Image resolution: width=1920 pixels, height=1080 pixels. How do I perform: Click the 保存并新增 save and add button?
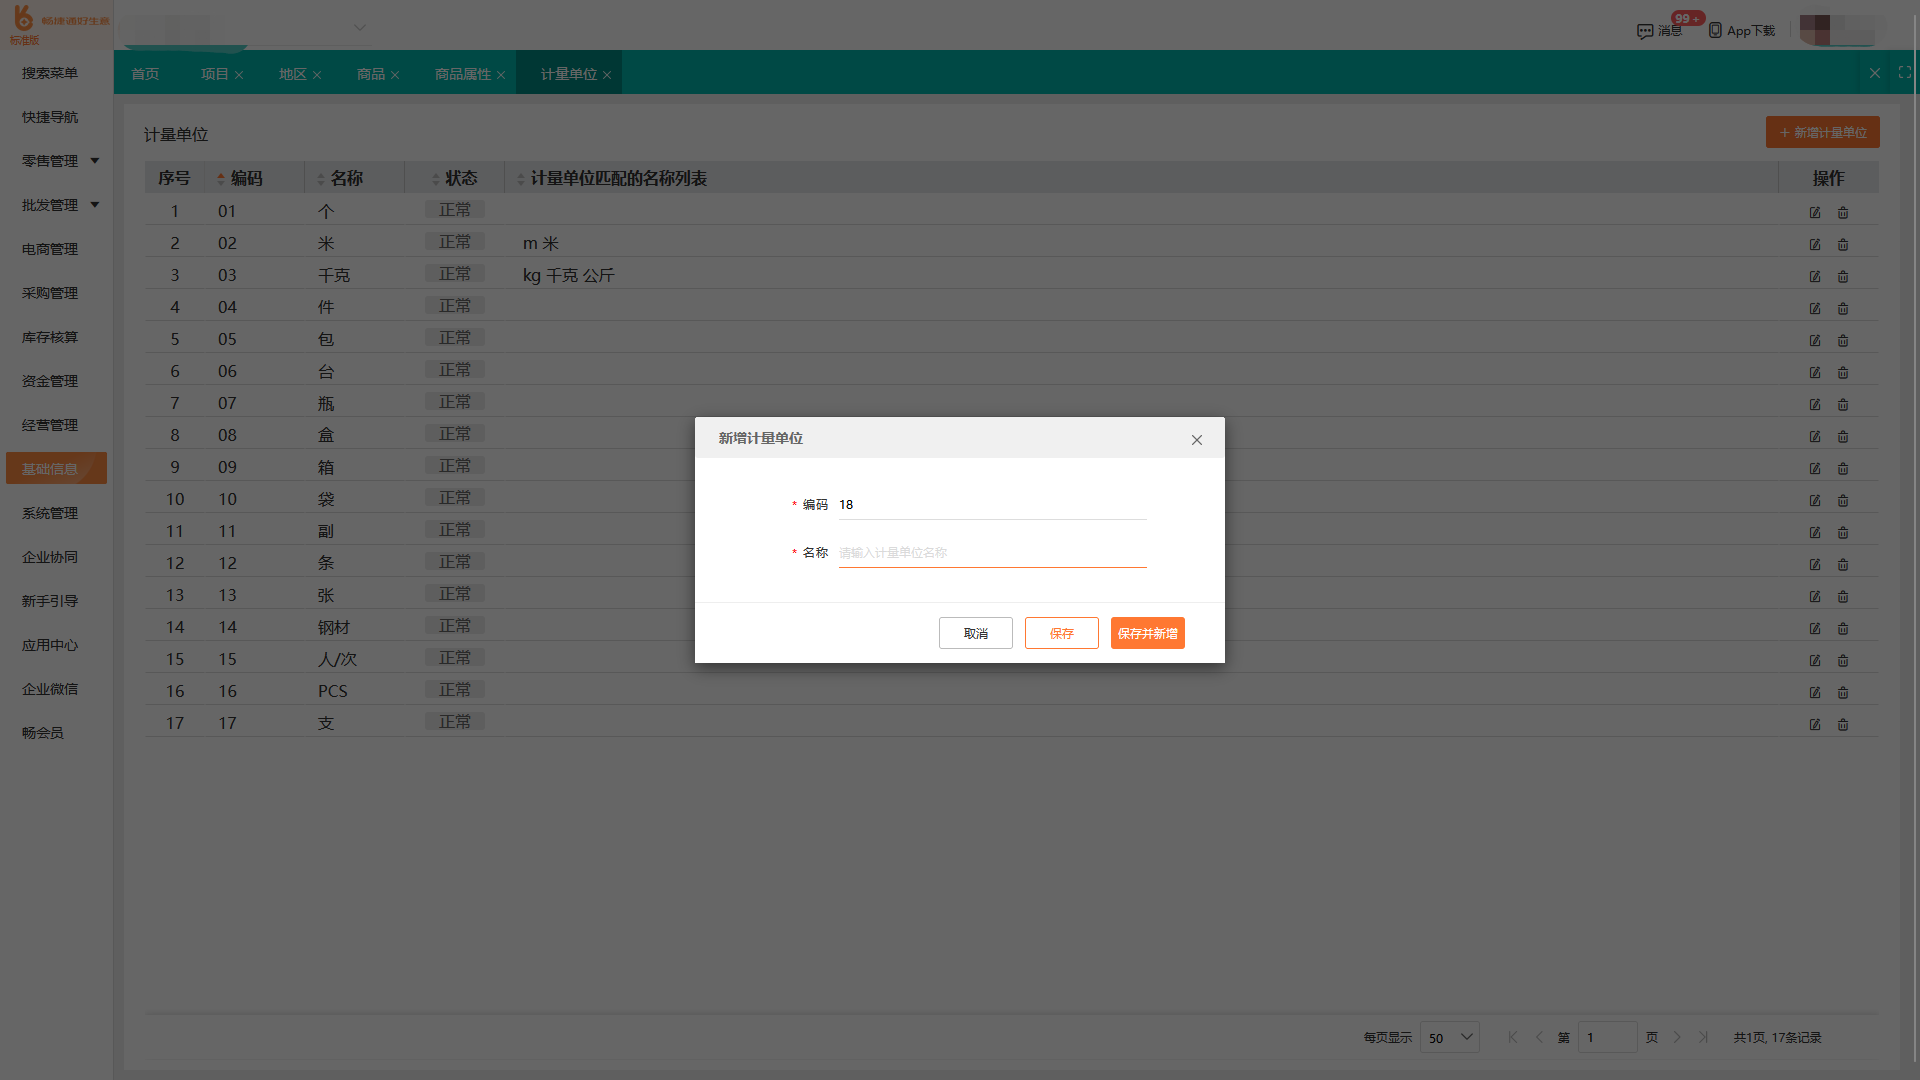tap(1146, 633)
